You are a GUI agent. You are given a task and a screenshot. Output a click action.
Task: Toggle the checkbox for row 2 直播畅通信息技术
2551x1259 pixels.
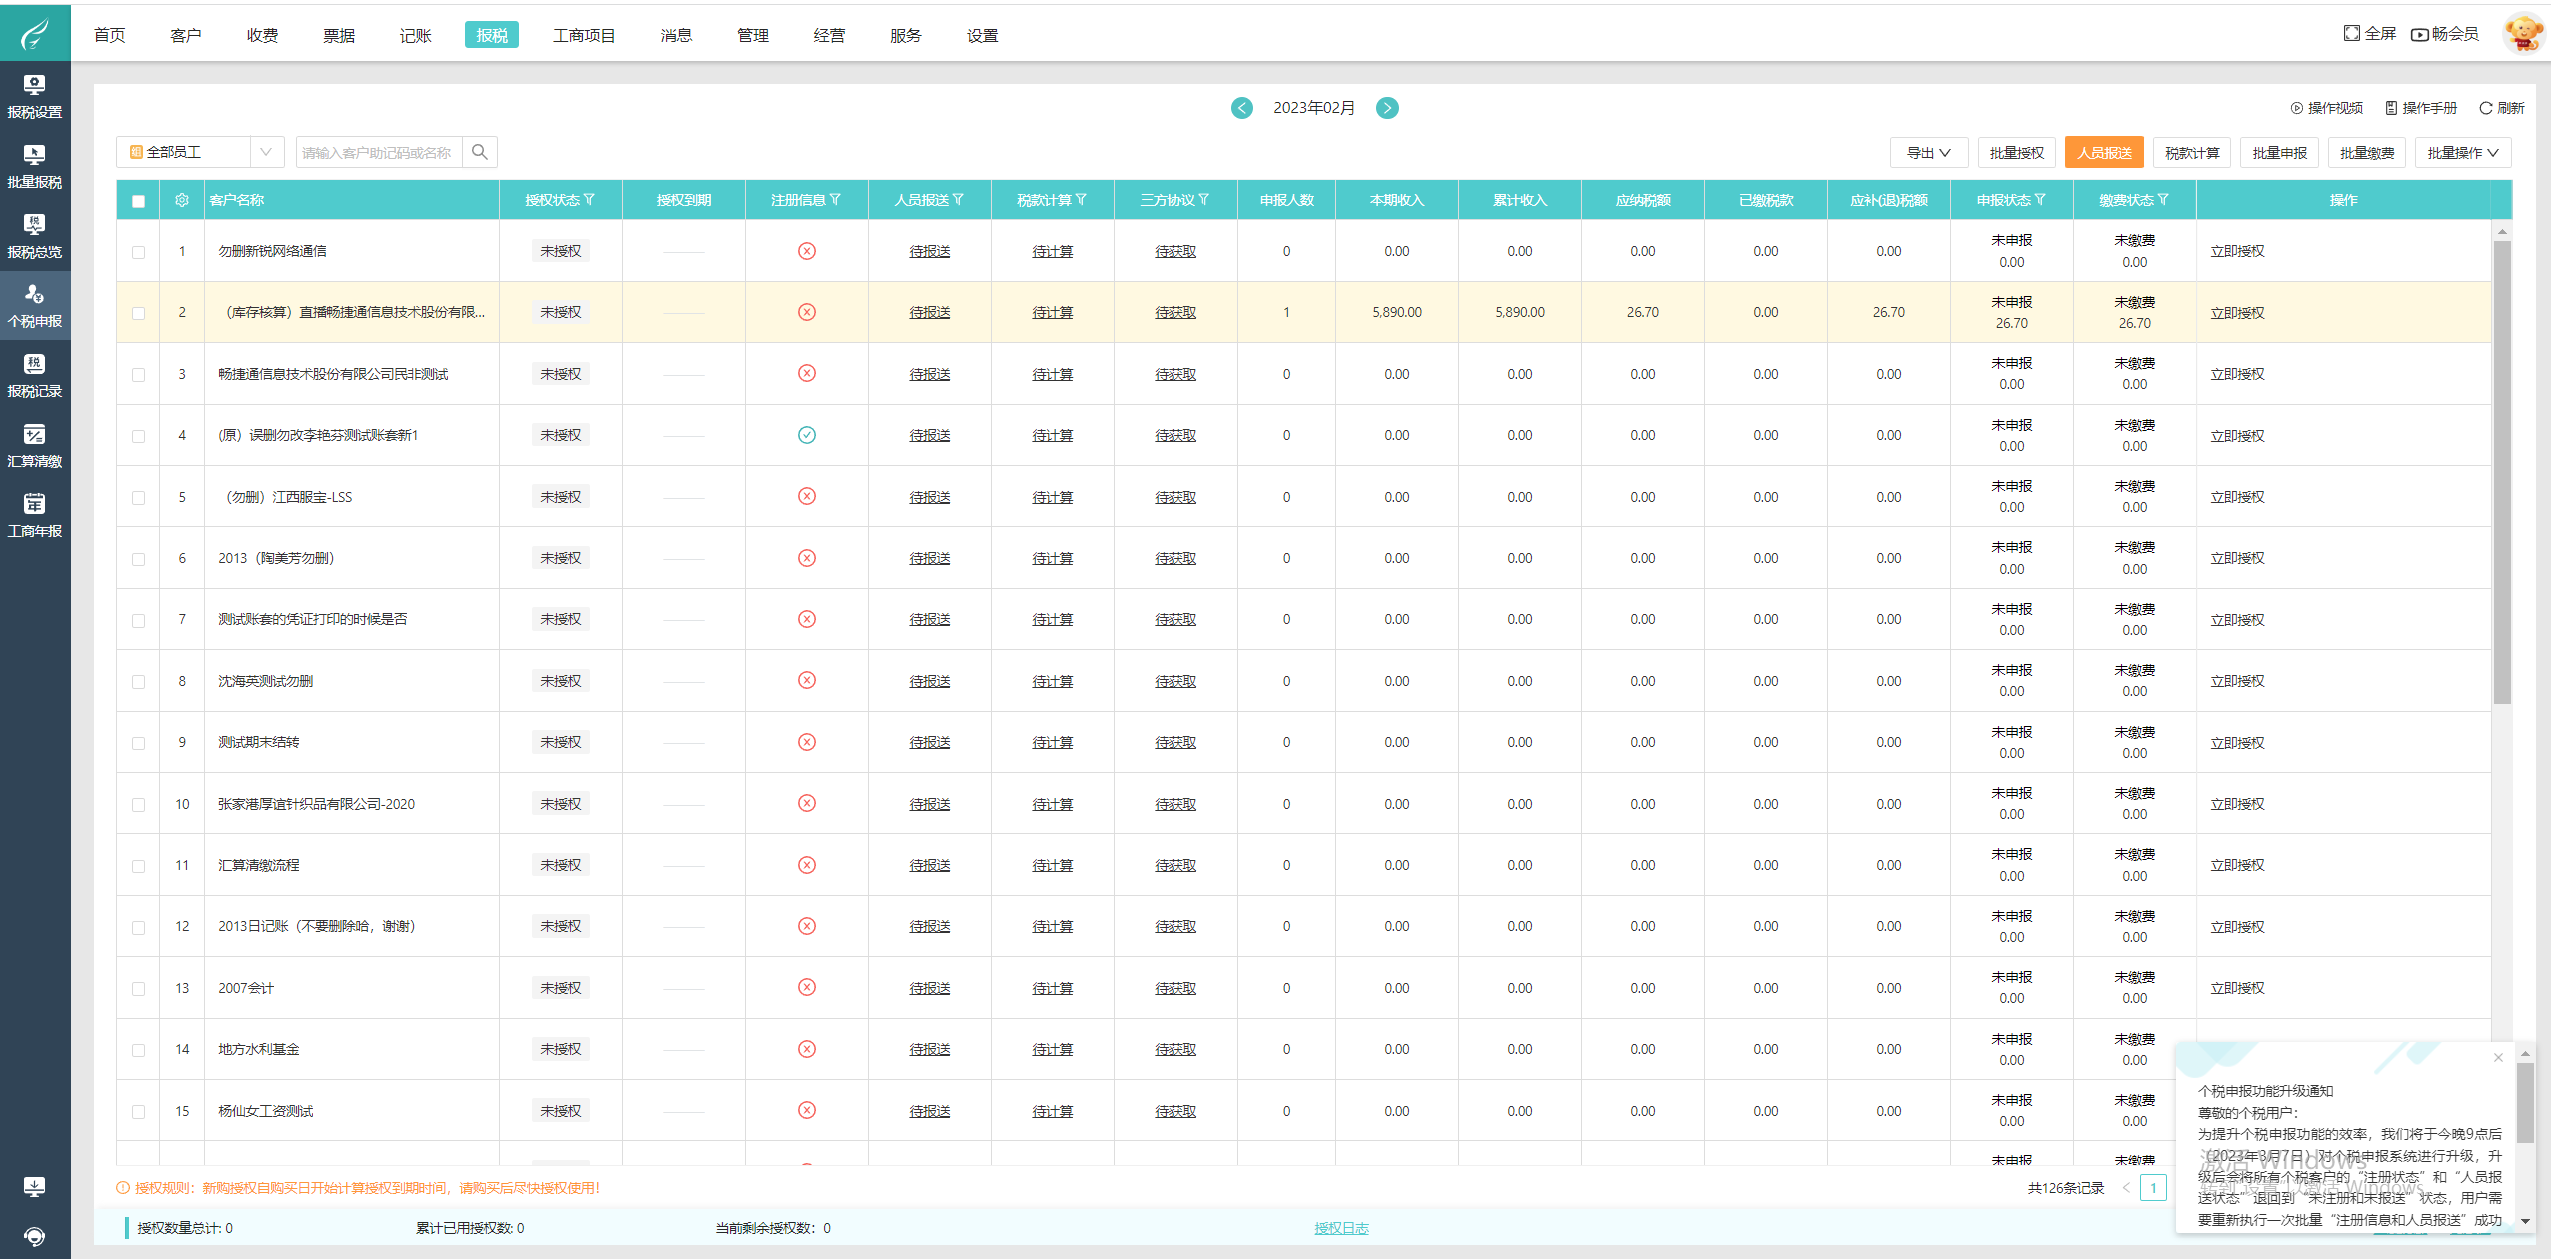(138, 312)
